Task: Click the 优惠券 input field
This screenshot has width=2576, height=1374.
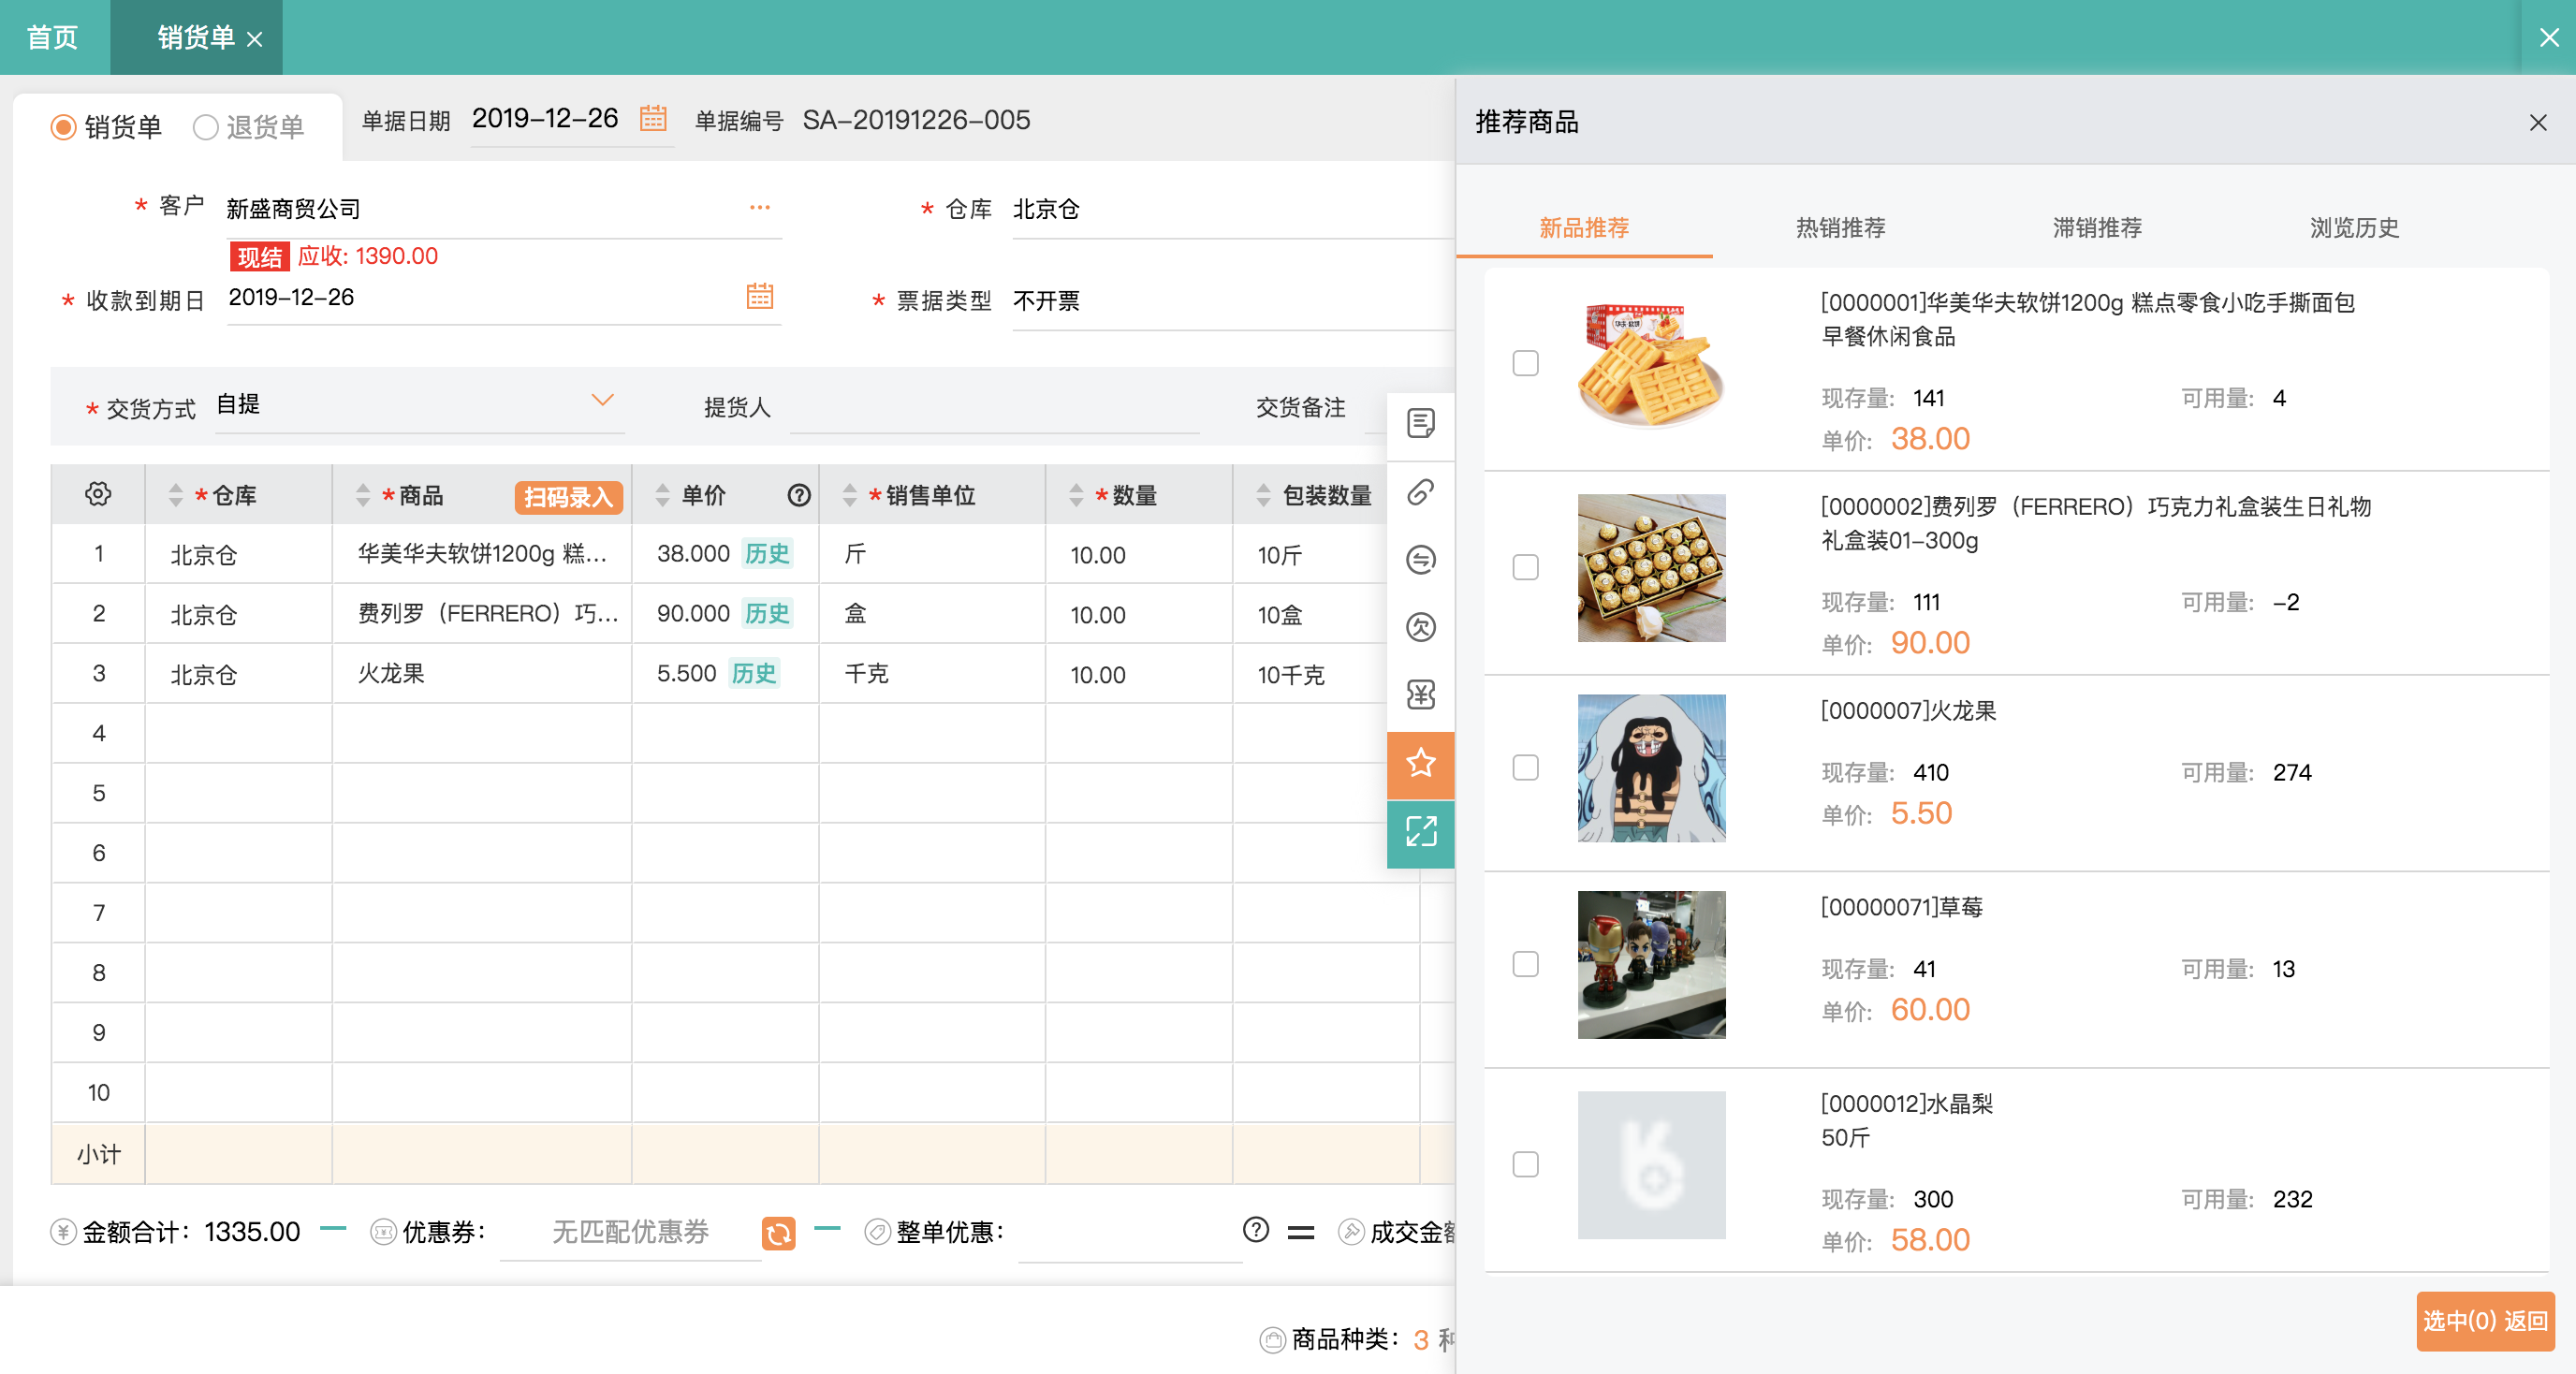Action: 630,1231
